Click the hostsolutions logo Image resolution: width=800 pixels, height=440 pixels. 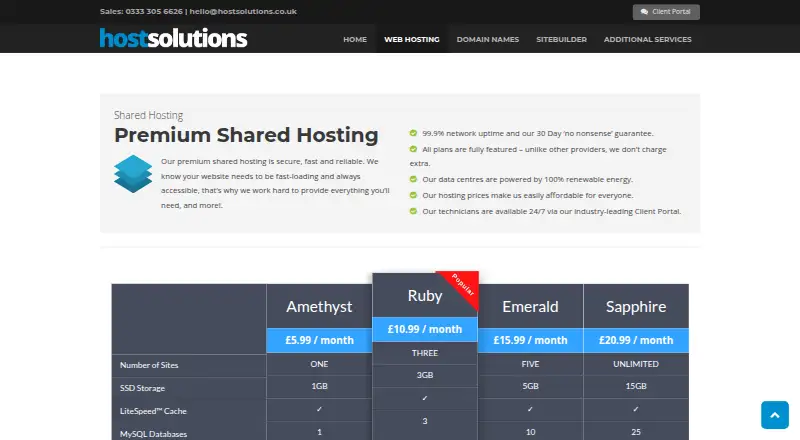tap(173, 38)
